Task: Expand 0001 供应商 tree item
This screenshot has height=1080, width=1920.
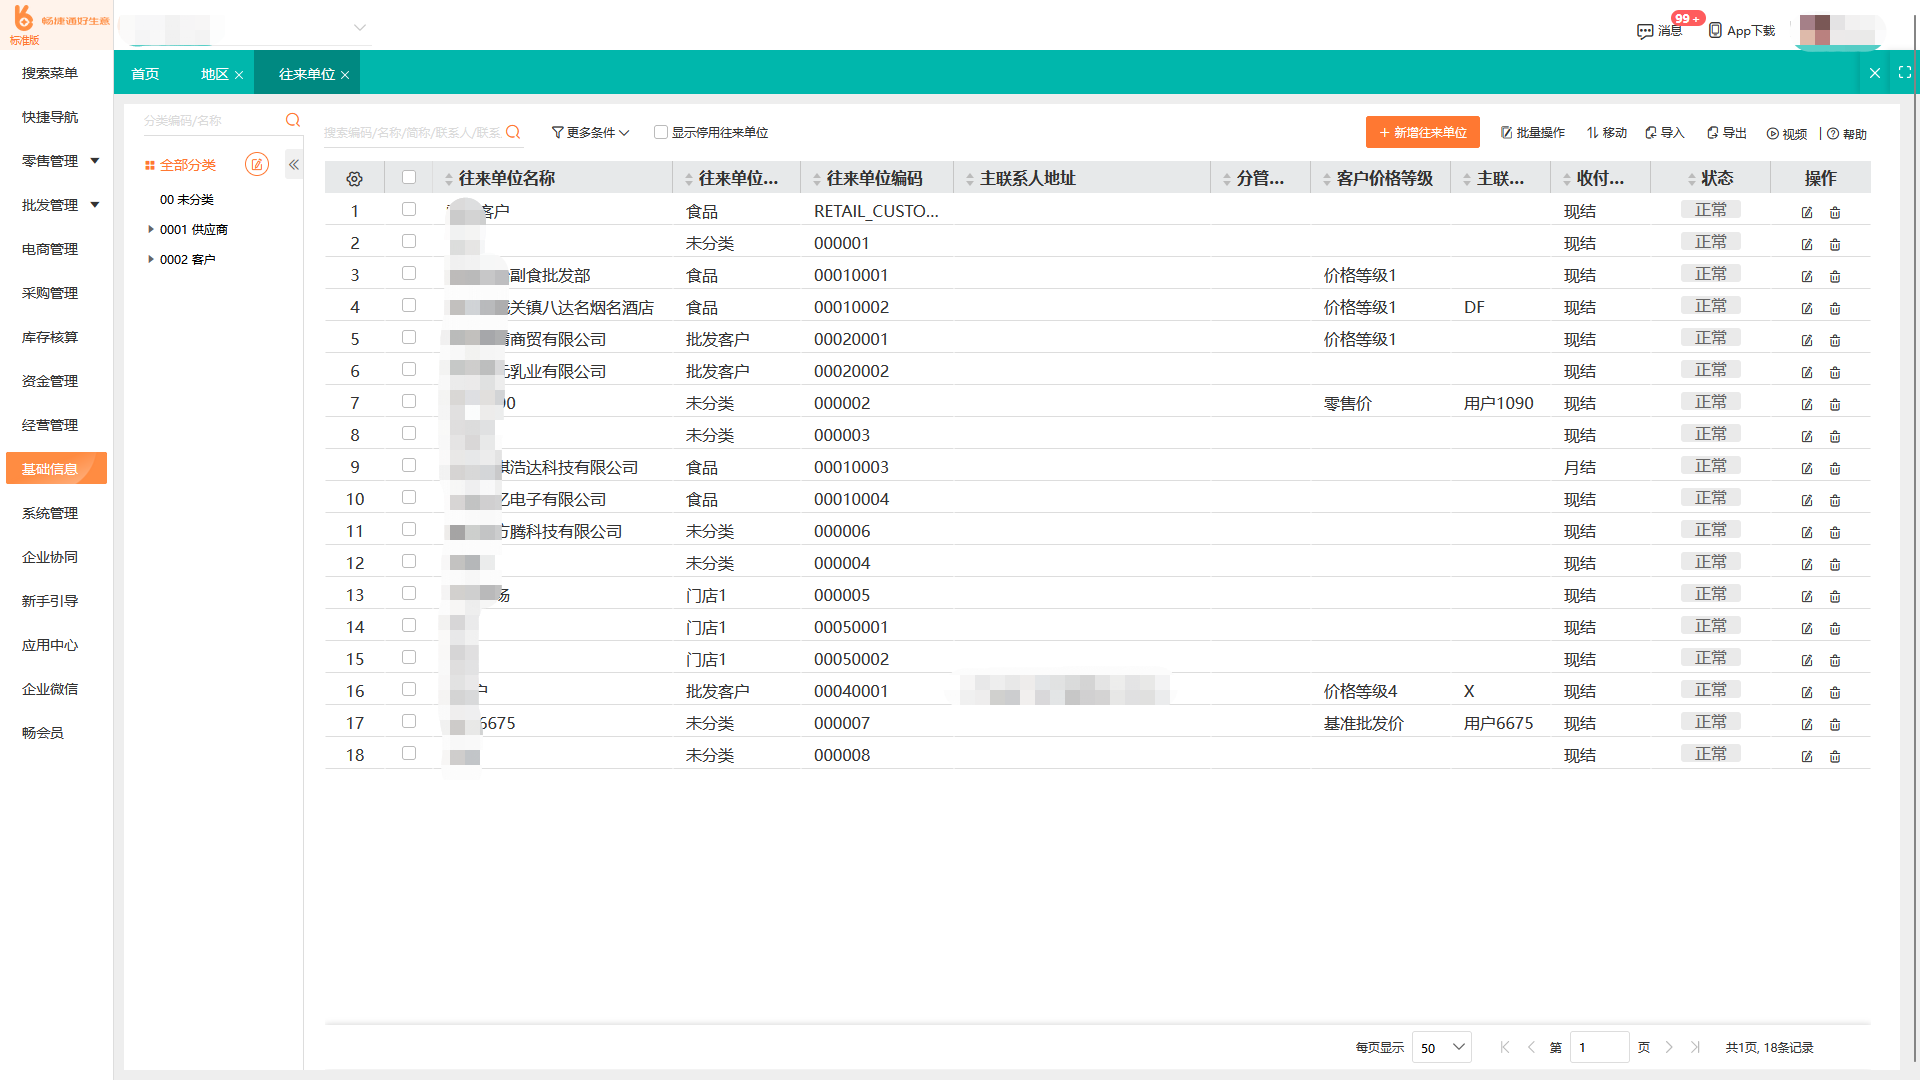Action: [150, 228]
